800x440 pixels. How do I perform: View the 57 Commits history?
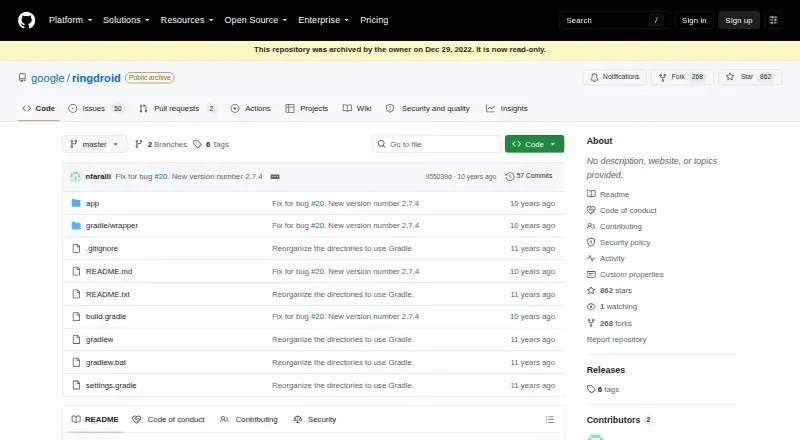(529, 176)
